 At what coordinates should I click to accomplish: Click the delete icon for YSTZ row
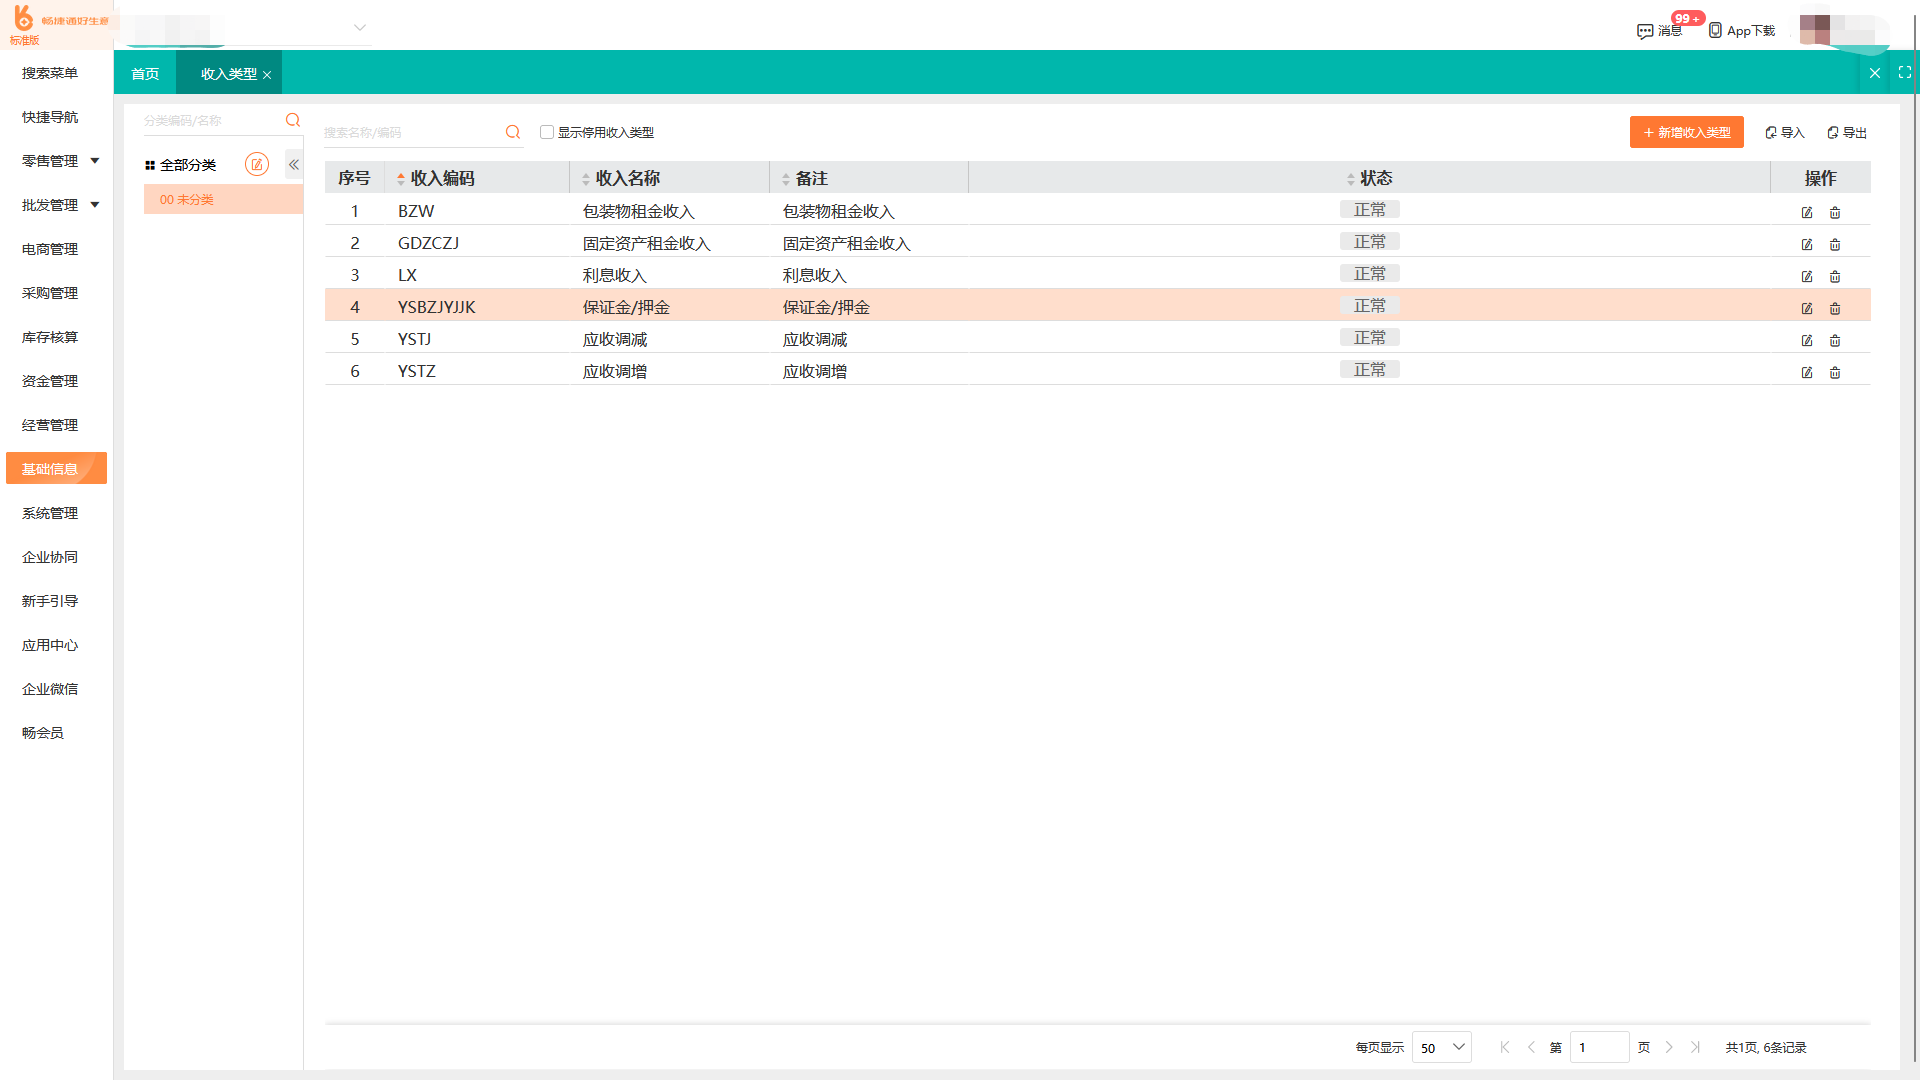point(1836,371)
